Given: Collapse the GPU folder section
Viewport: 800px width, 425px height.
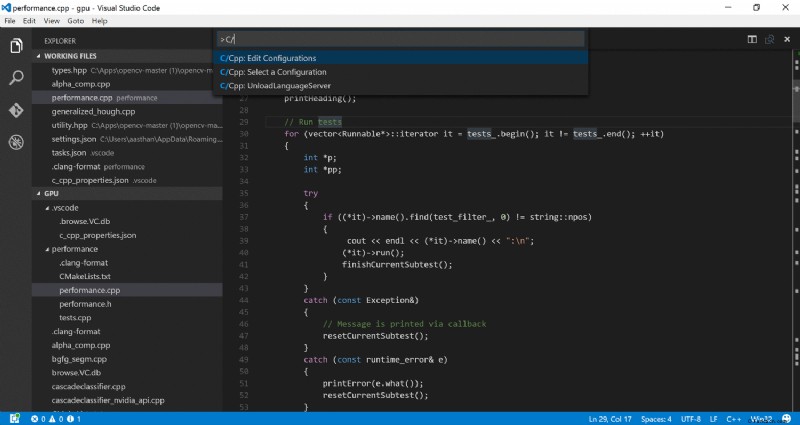Looking at the screenshot, I should click(52, 193).
